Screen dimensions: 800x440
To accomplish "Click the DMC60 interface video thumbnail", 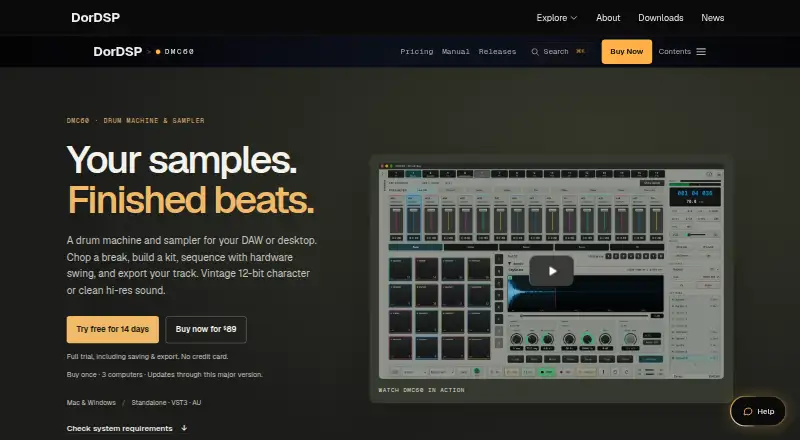I will (x=552, y=271).
